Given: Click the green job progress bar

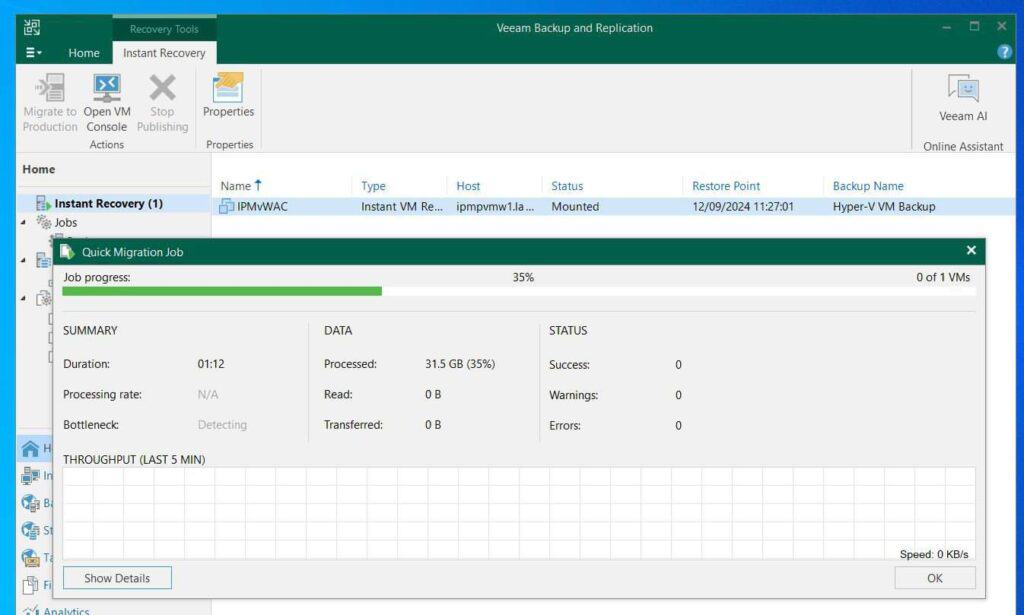Looking at the screenshot, I should pos(221,291).
